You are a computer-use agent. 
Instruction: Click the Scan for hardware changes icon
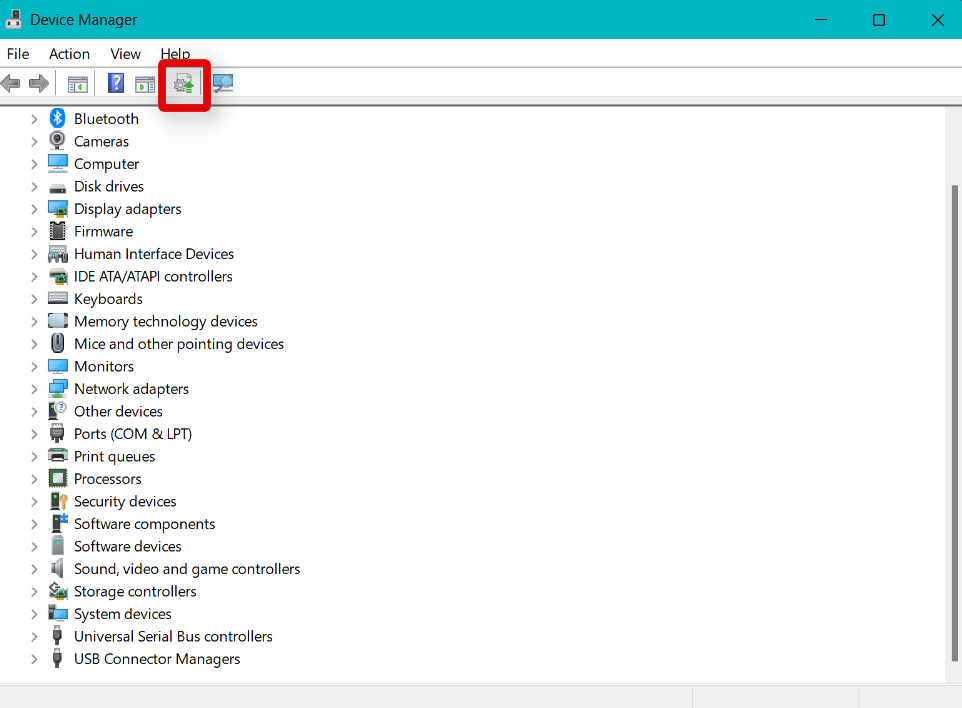[x=223, y=83]
